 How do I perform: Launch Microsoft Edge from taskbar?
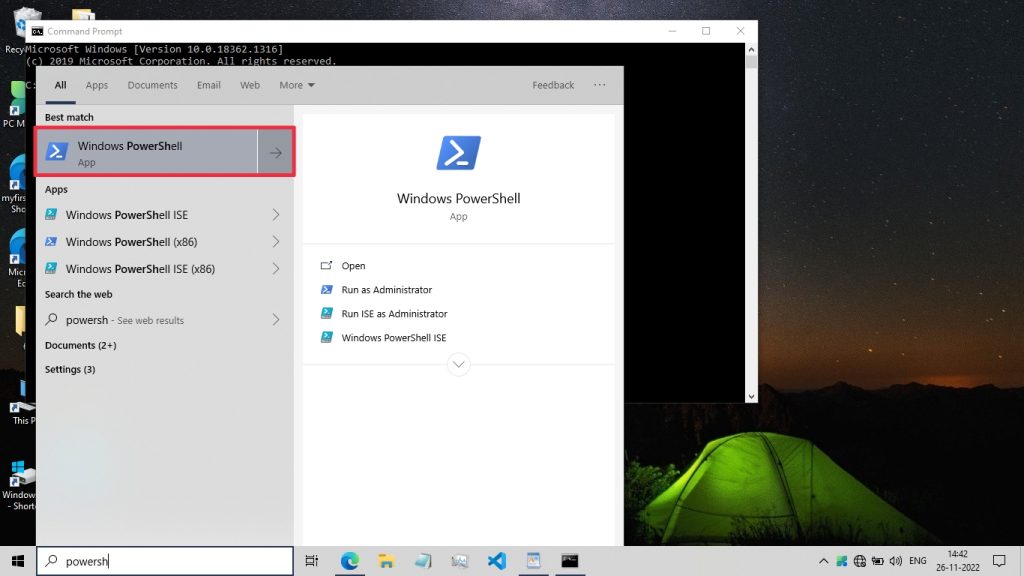click(349, 561)
